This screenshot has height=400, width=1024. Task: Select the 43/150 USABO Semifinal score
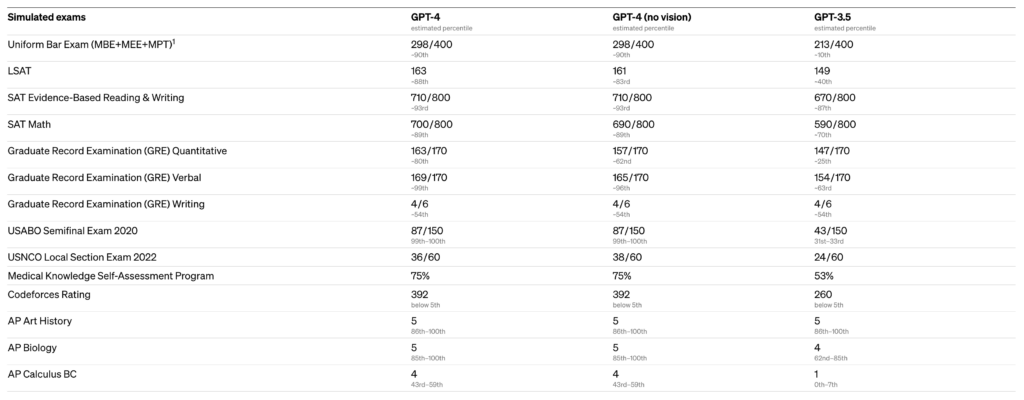(x=831, y=229)
